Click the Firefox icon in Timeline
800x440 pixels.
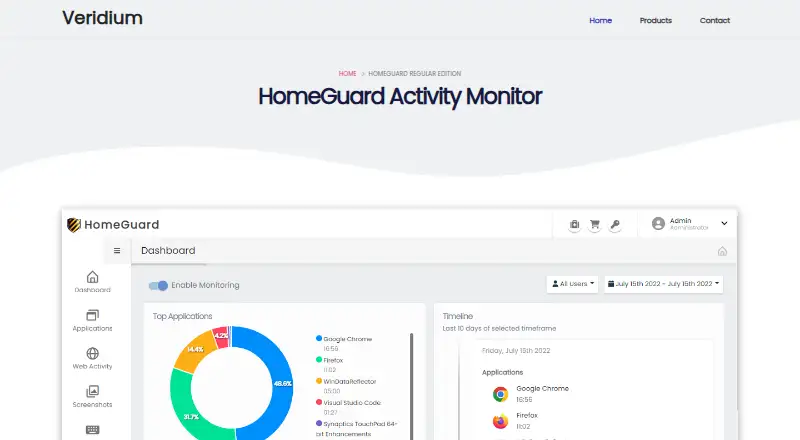[x=501, y=421]
